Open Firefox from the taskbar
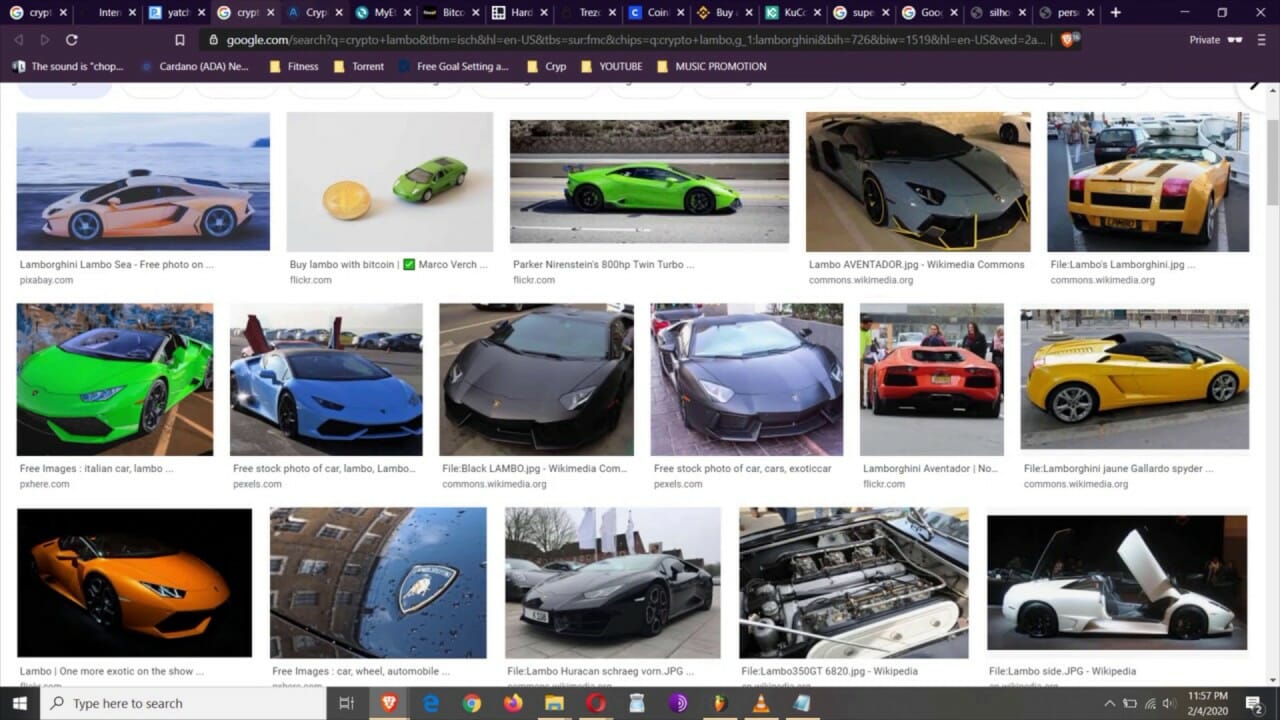Image resolution: width=1280 pixels, height=720 pixels. click(x=513, y=703)
